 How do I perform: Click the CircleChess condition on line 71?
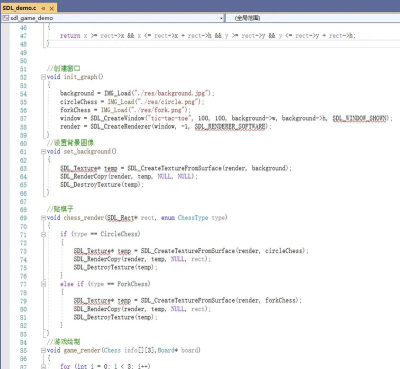pyautogui.click(x=119, y=234)
